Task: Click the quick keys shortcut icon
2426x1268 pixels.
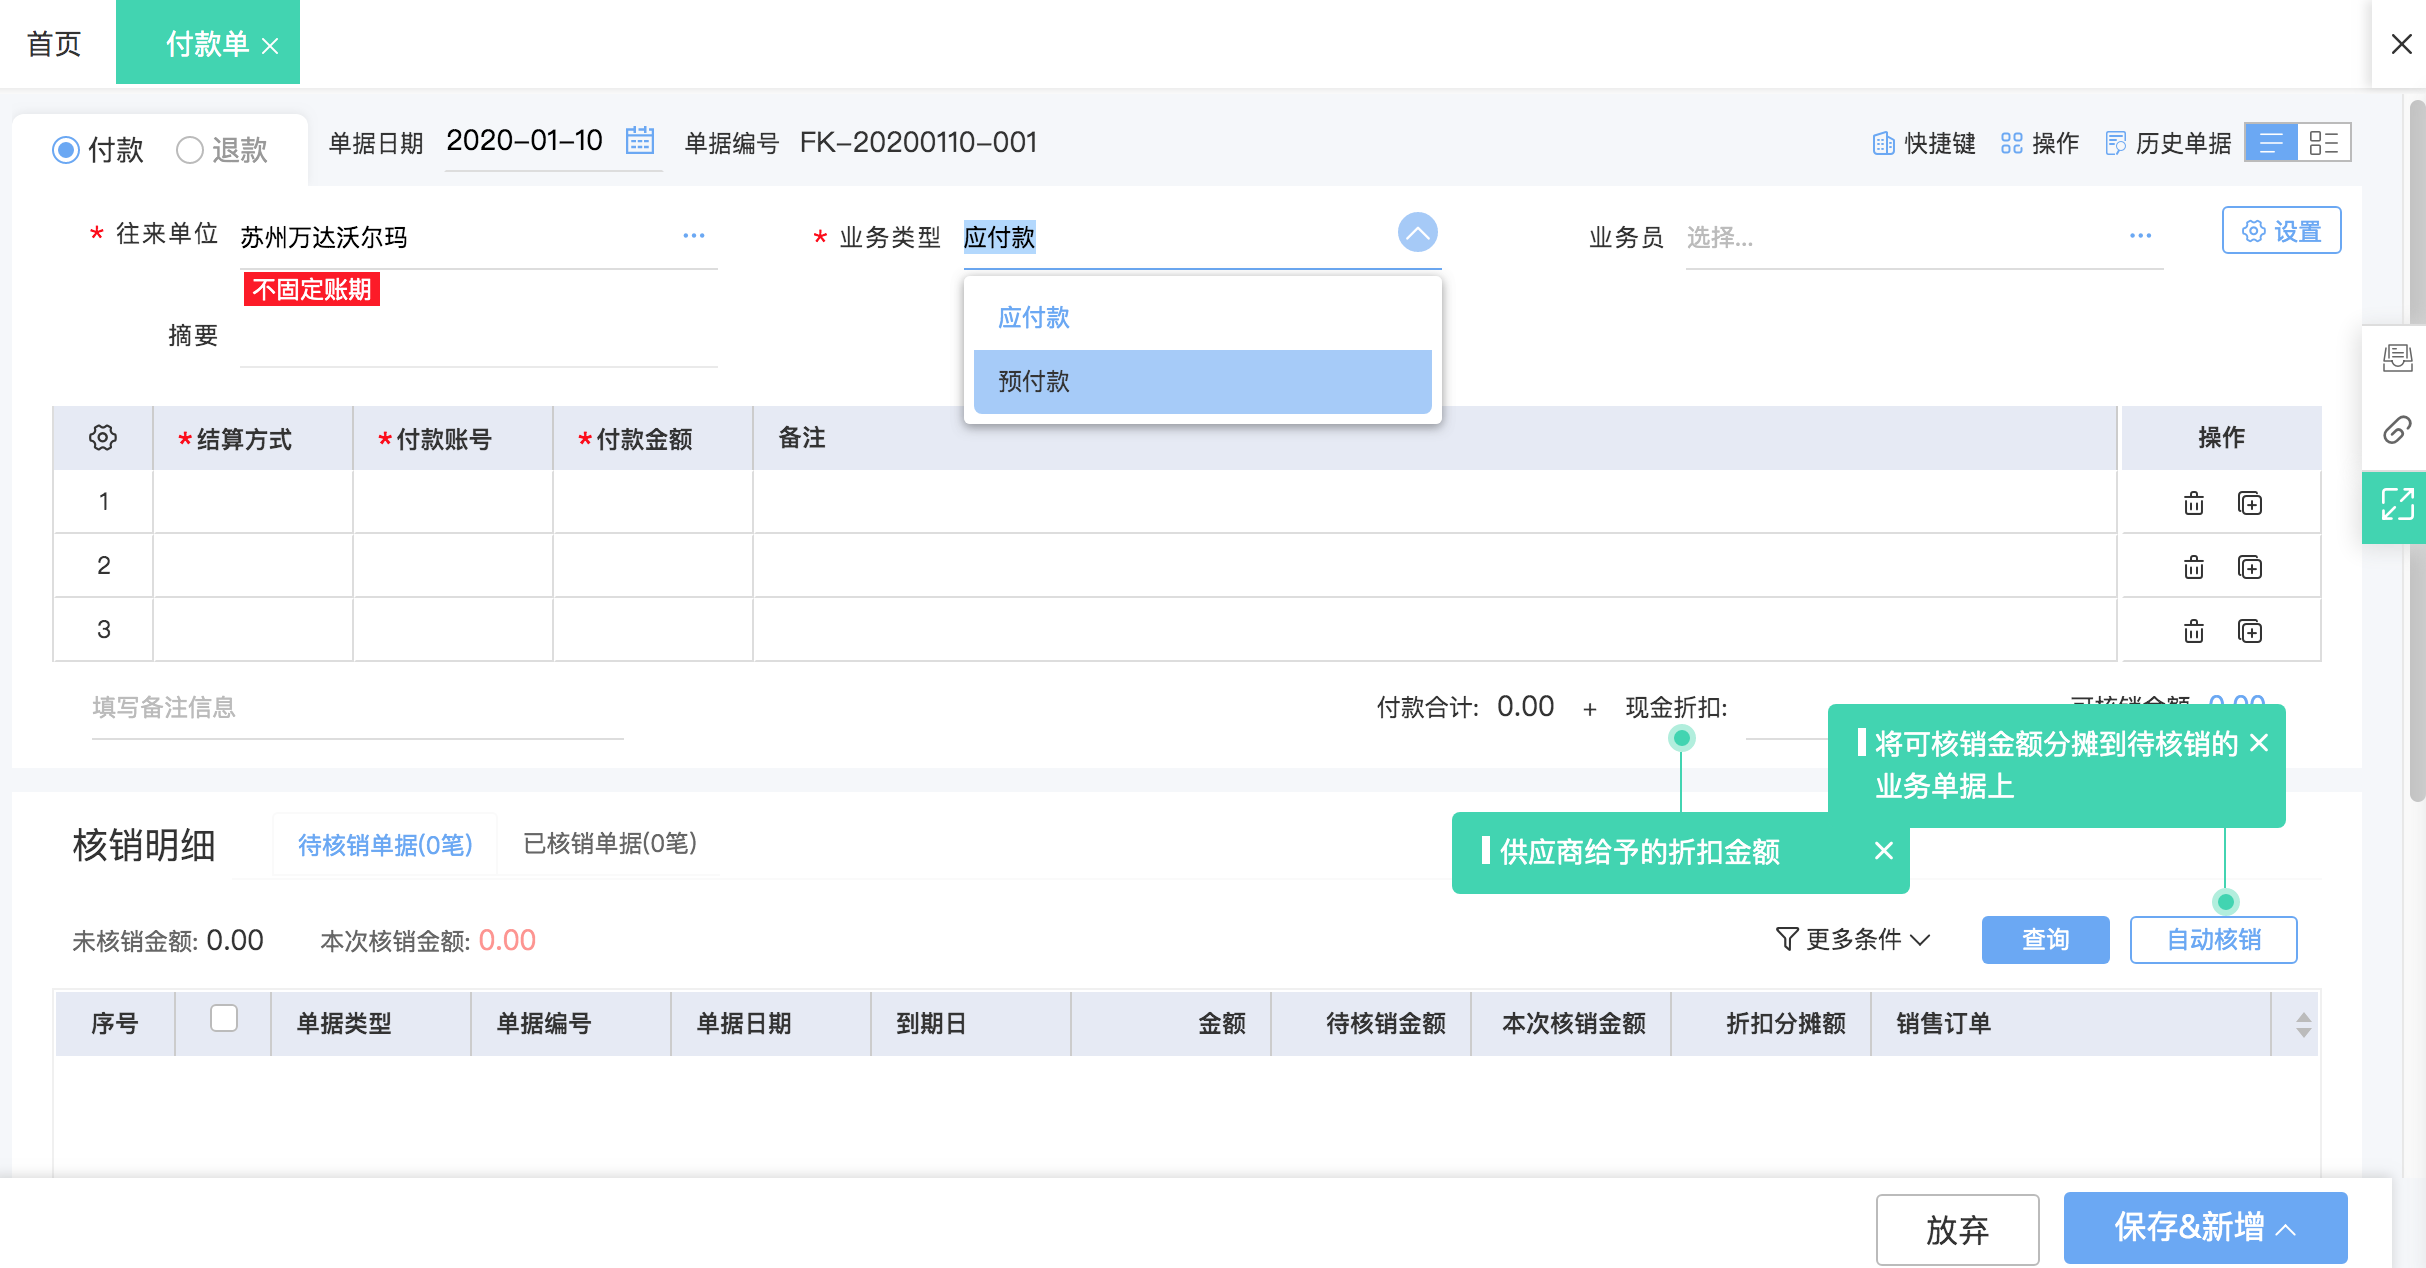Action: coord(1882,143)
